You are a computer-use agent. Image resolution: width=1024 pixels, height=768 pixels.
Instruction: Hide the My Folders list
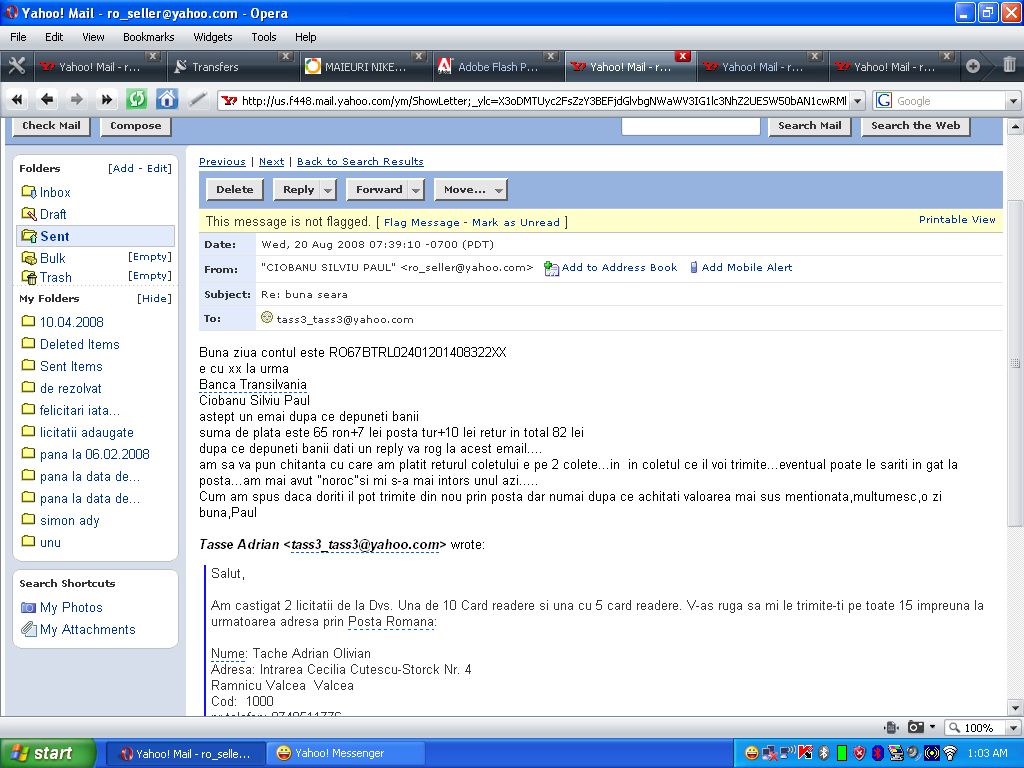click(x=154, y=299)
